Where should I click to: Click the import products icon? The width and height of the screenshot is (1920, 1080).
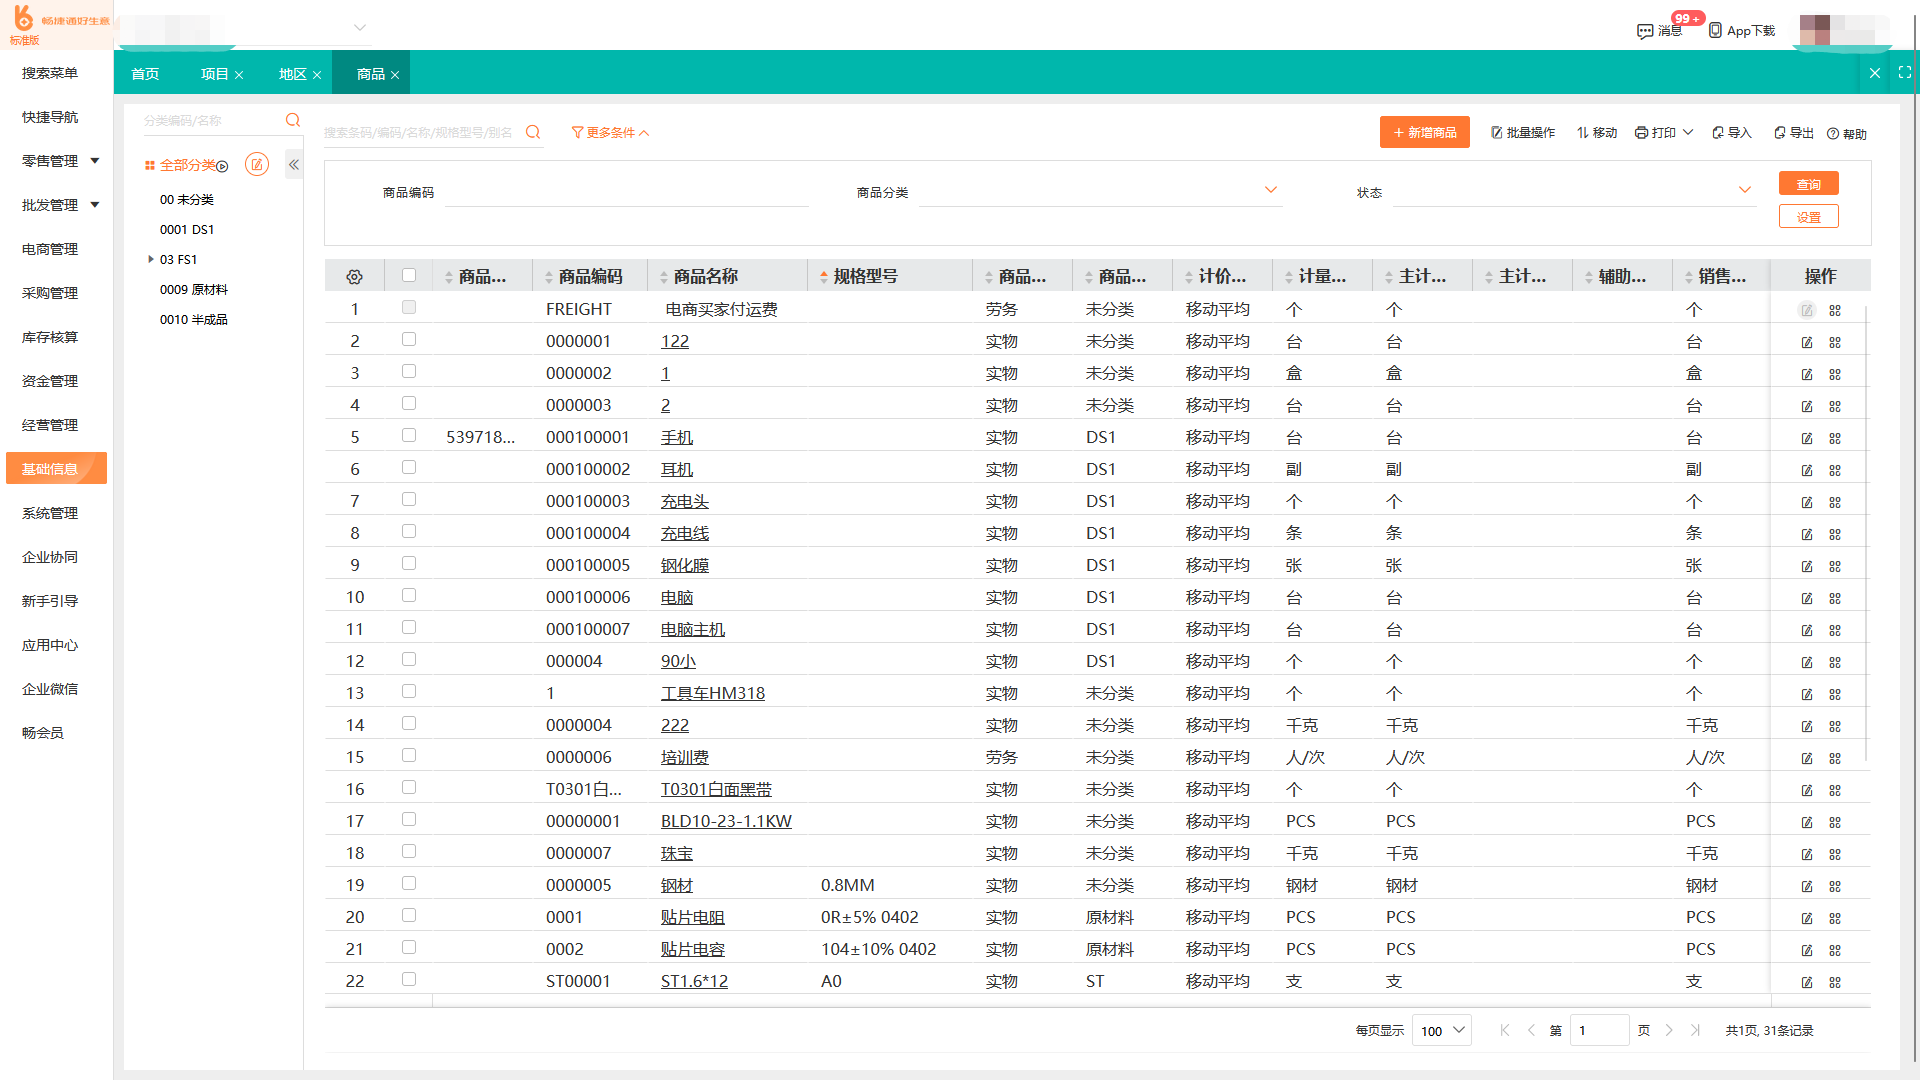pyautogui.click(x=1730, y=132)
